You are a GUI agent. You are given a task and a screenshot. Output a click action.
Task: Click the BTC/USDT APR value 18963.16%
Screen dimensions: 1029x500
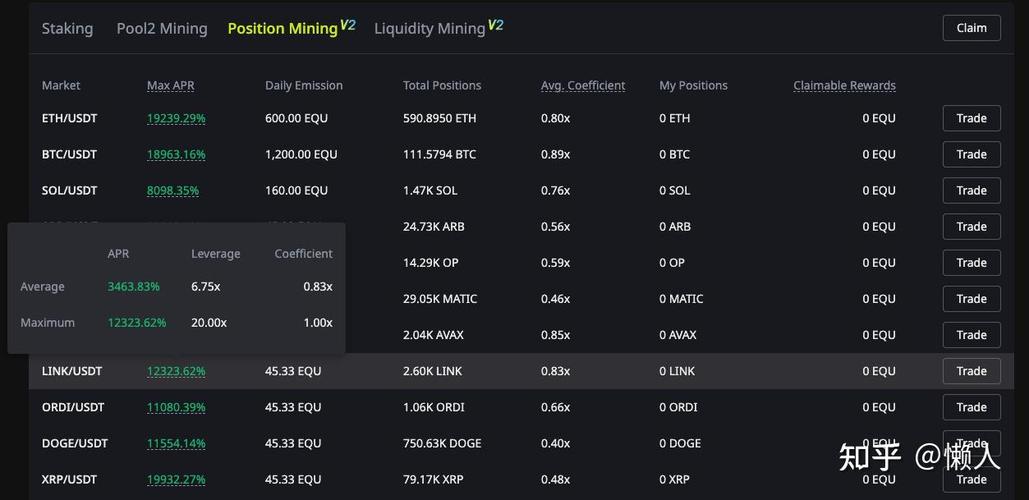176,154
